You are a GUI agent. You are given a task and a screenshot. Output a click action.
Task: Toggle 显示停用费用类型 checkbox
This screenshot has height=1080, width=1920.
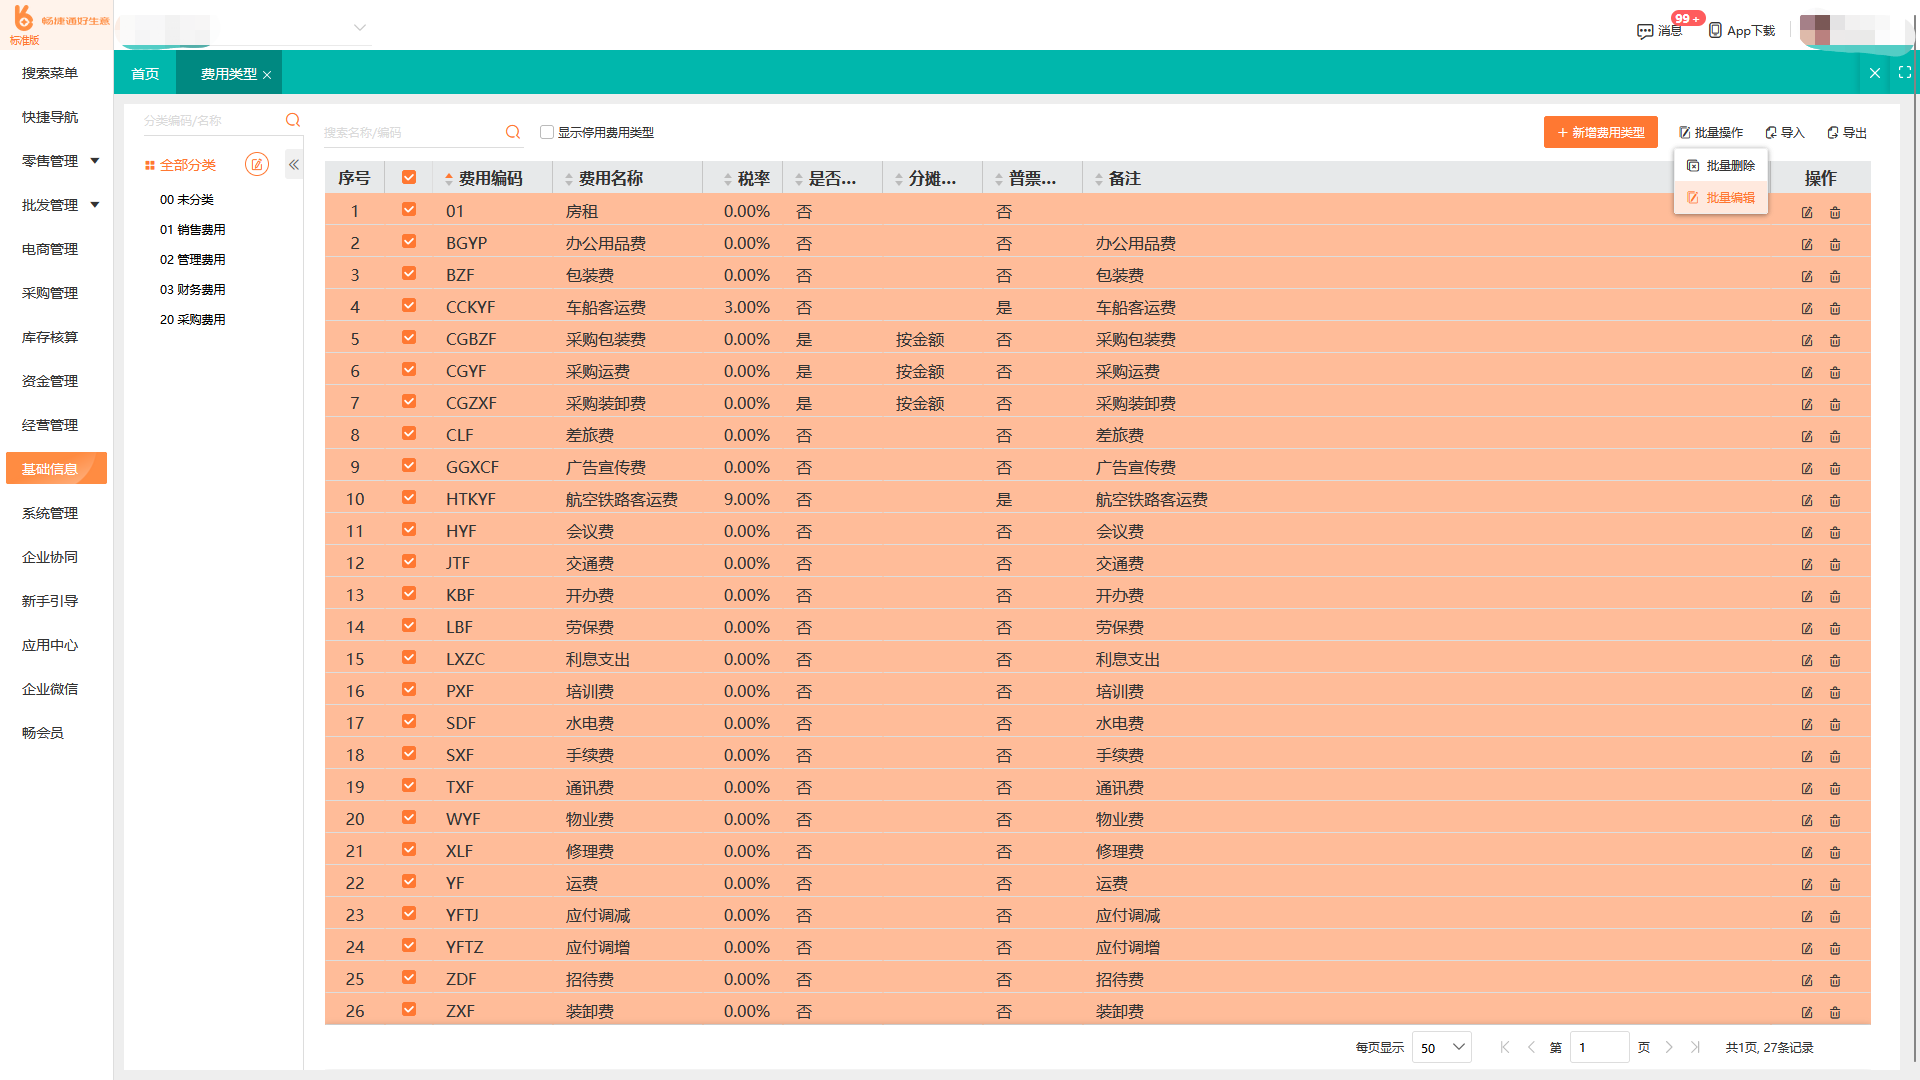(x=546, y=131)
